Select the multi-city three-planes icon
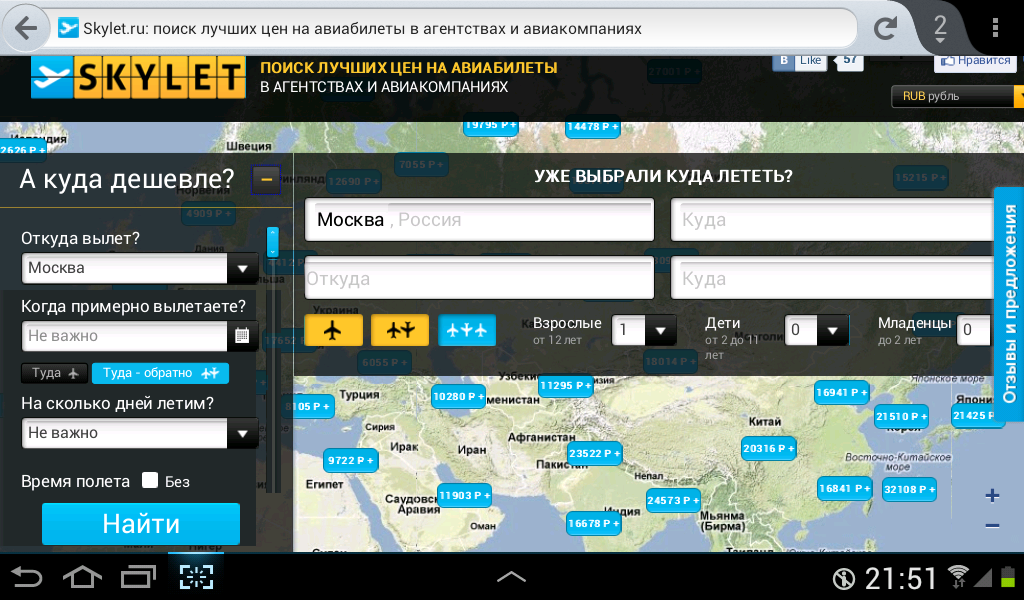This screenshot has height=600, width=1024. [467, 330]
